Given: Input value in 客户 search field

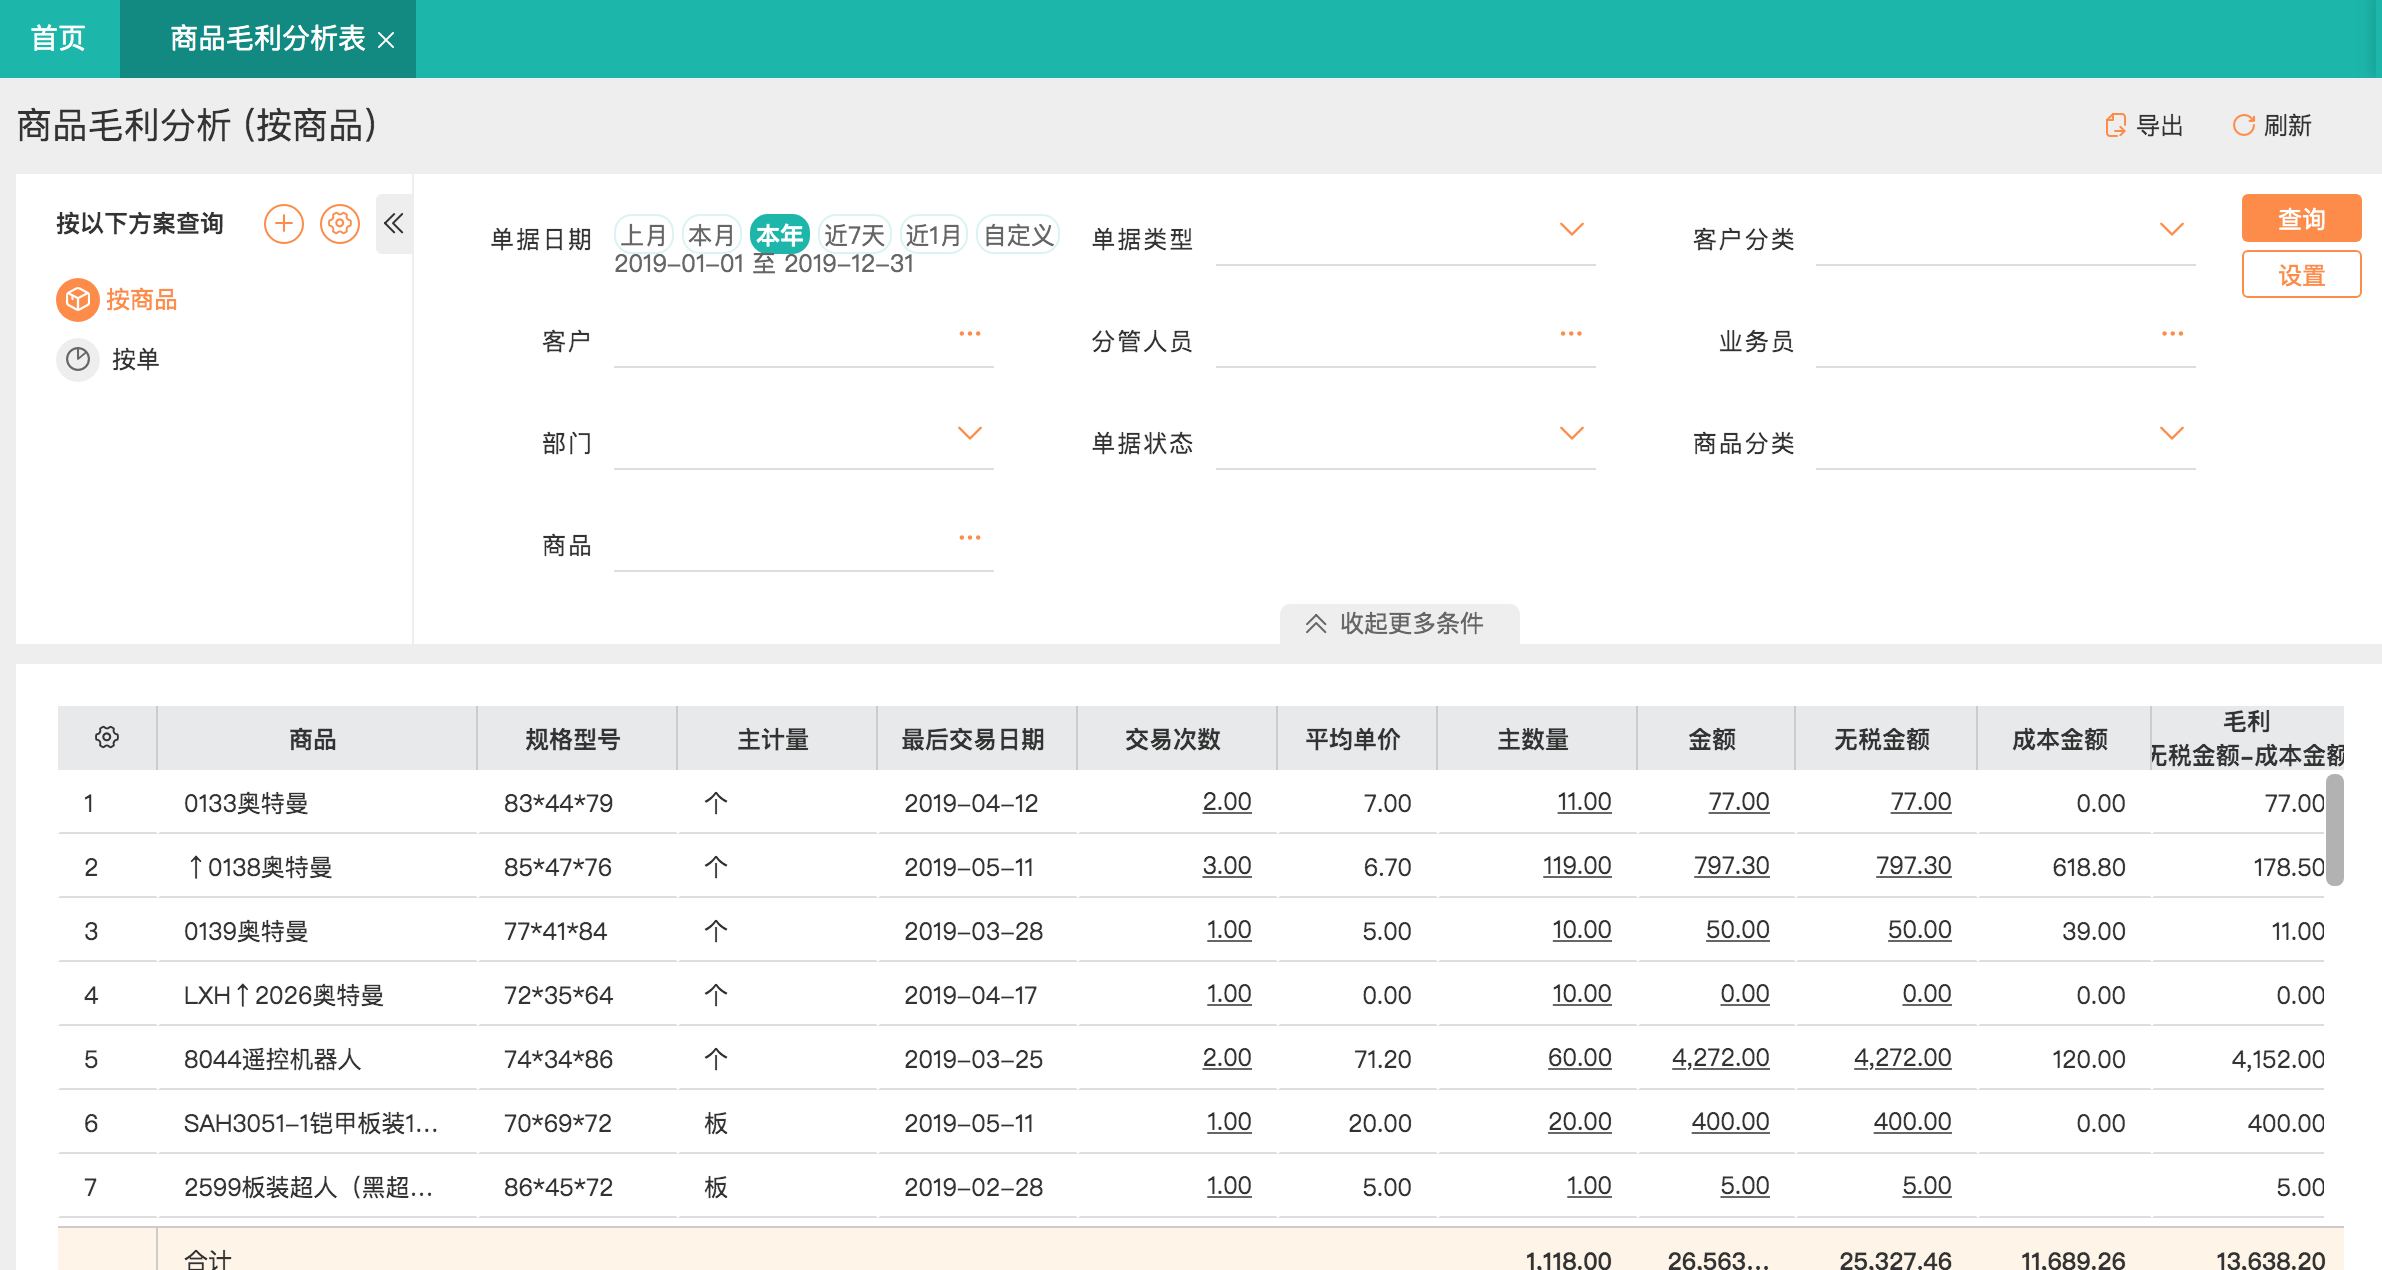Looking at the screenshot, I should point(788,337).
